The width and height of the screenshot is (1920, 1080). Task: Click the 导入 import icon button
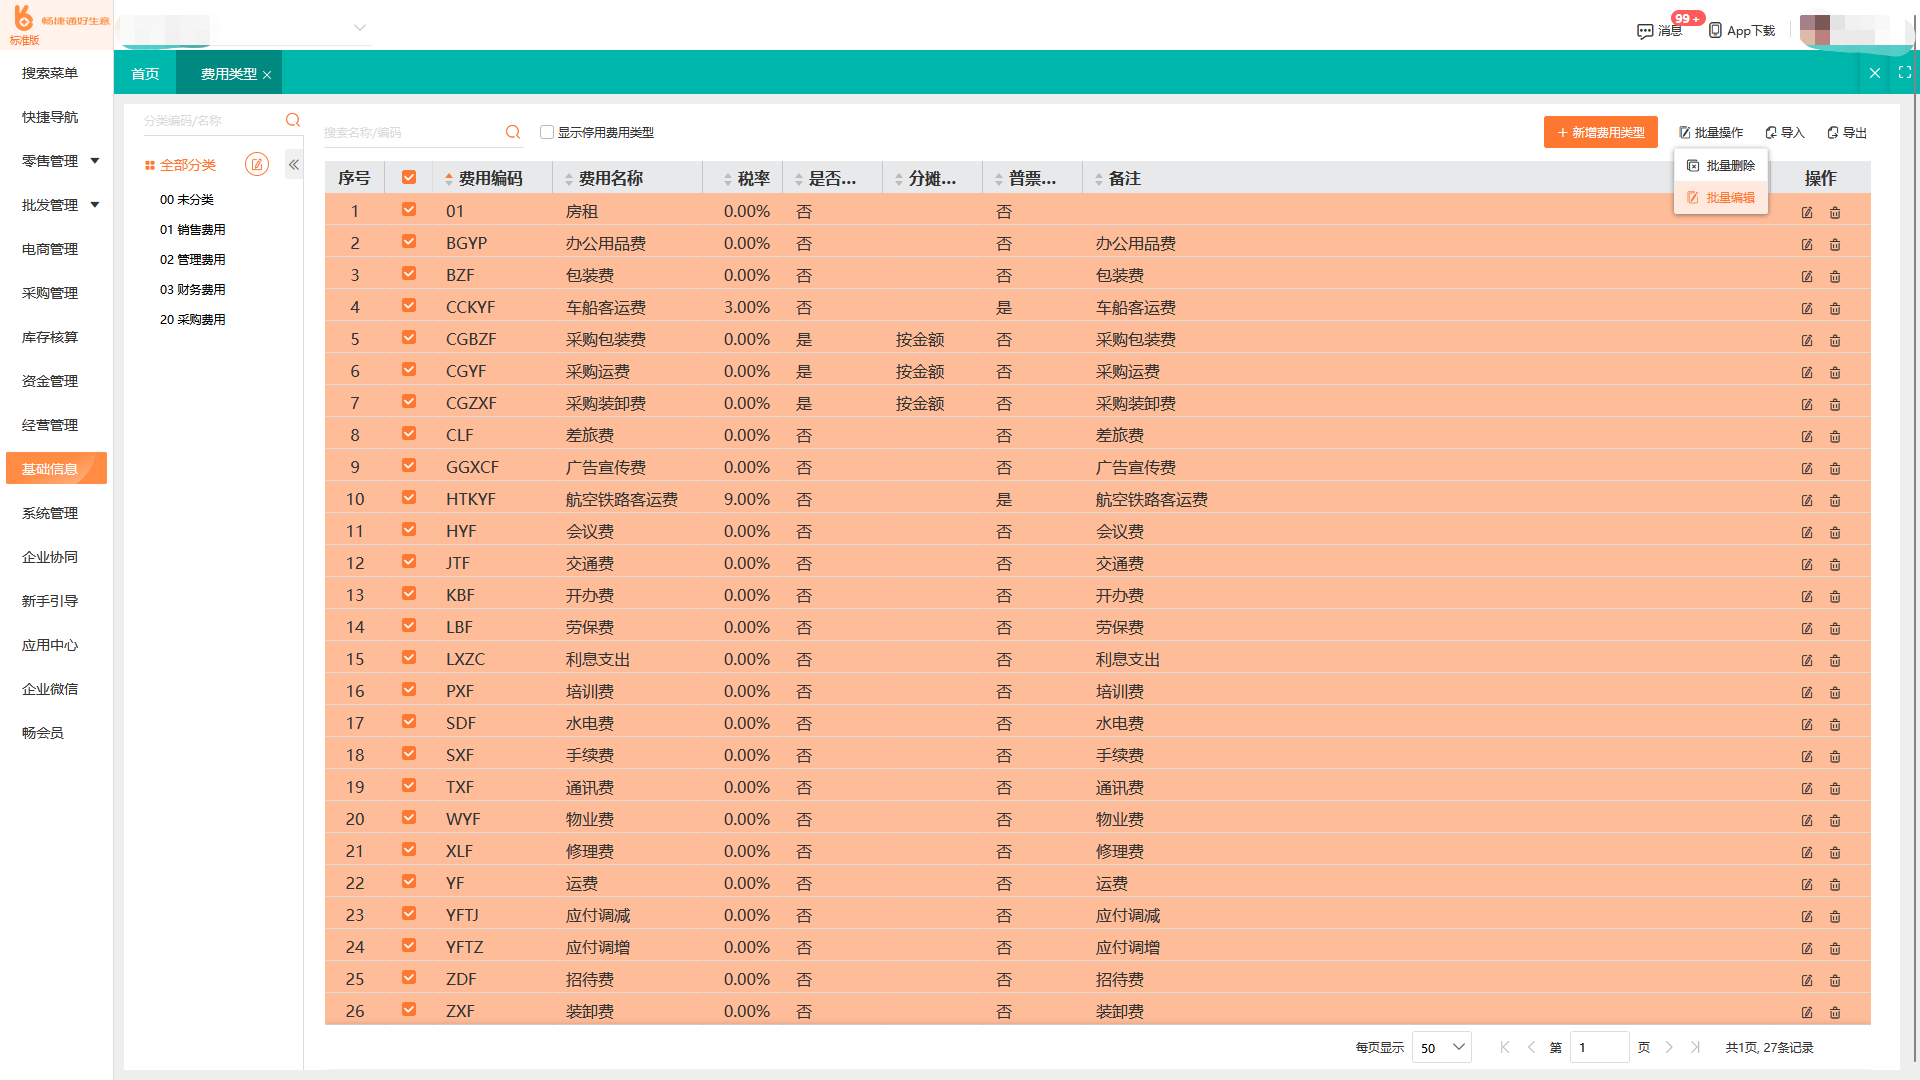pos(1785,131)
